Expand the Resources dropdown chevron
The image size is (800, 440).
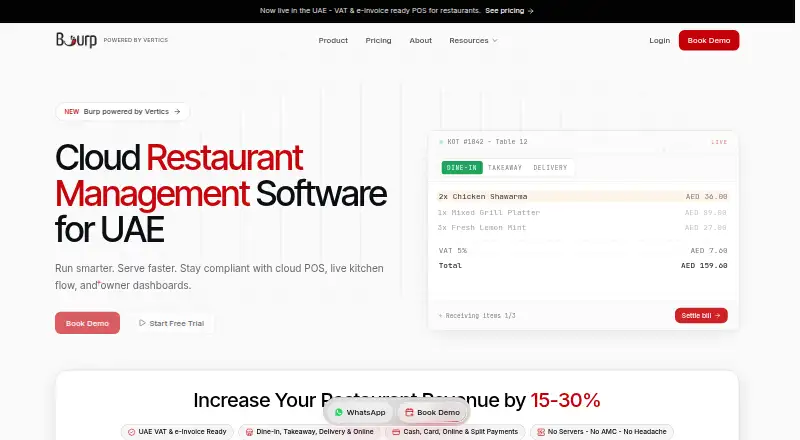click(x=494, y=40)
